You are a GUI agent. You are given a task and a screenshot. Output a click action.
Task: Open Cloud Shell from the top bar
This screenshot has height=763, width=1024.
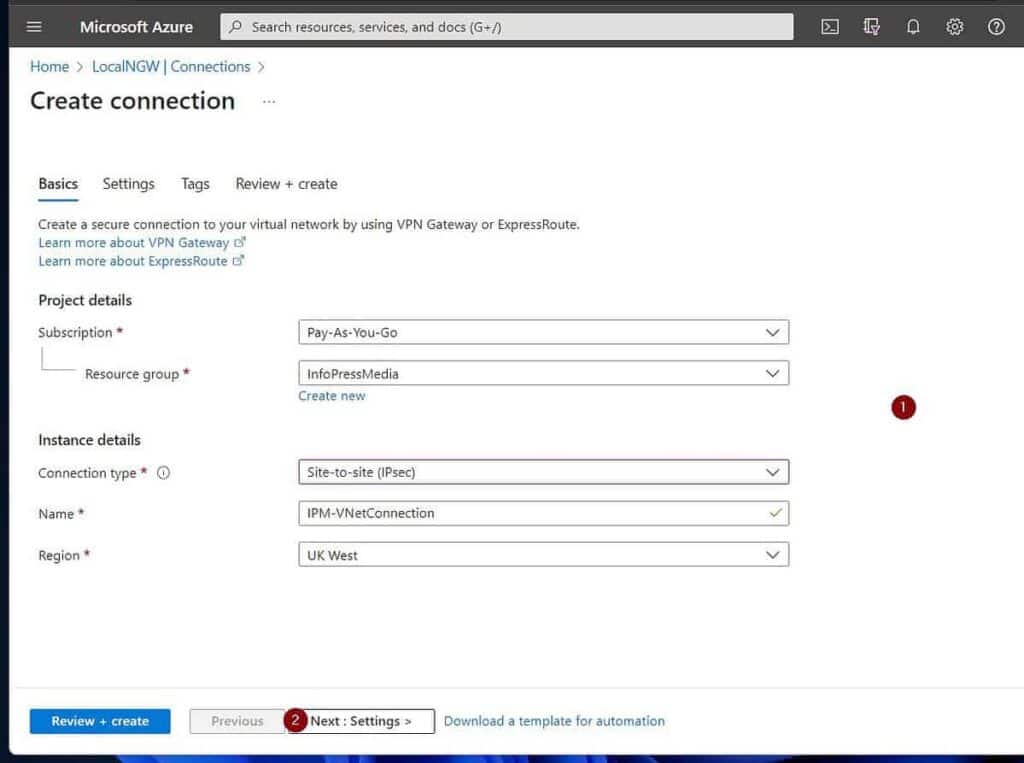[829, 27]
